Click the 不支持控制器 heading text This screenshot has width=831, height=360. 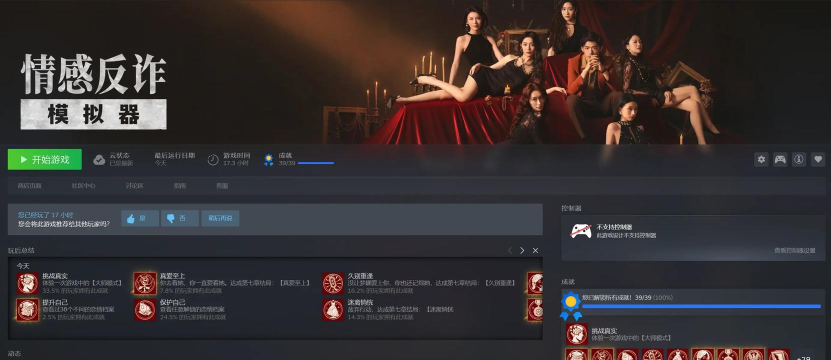[614, 227]
